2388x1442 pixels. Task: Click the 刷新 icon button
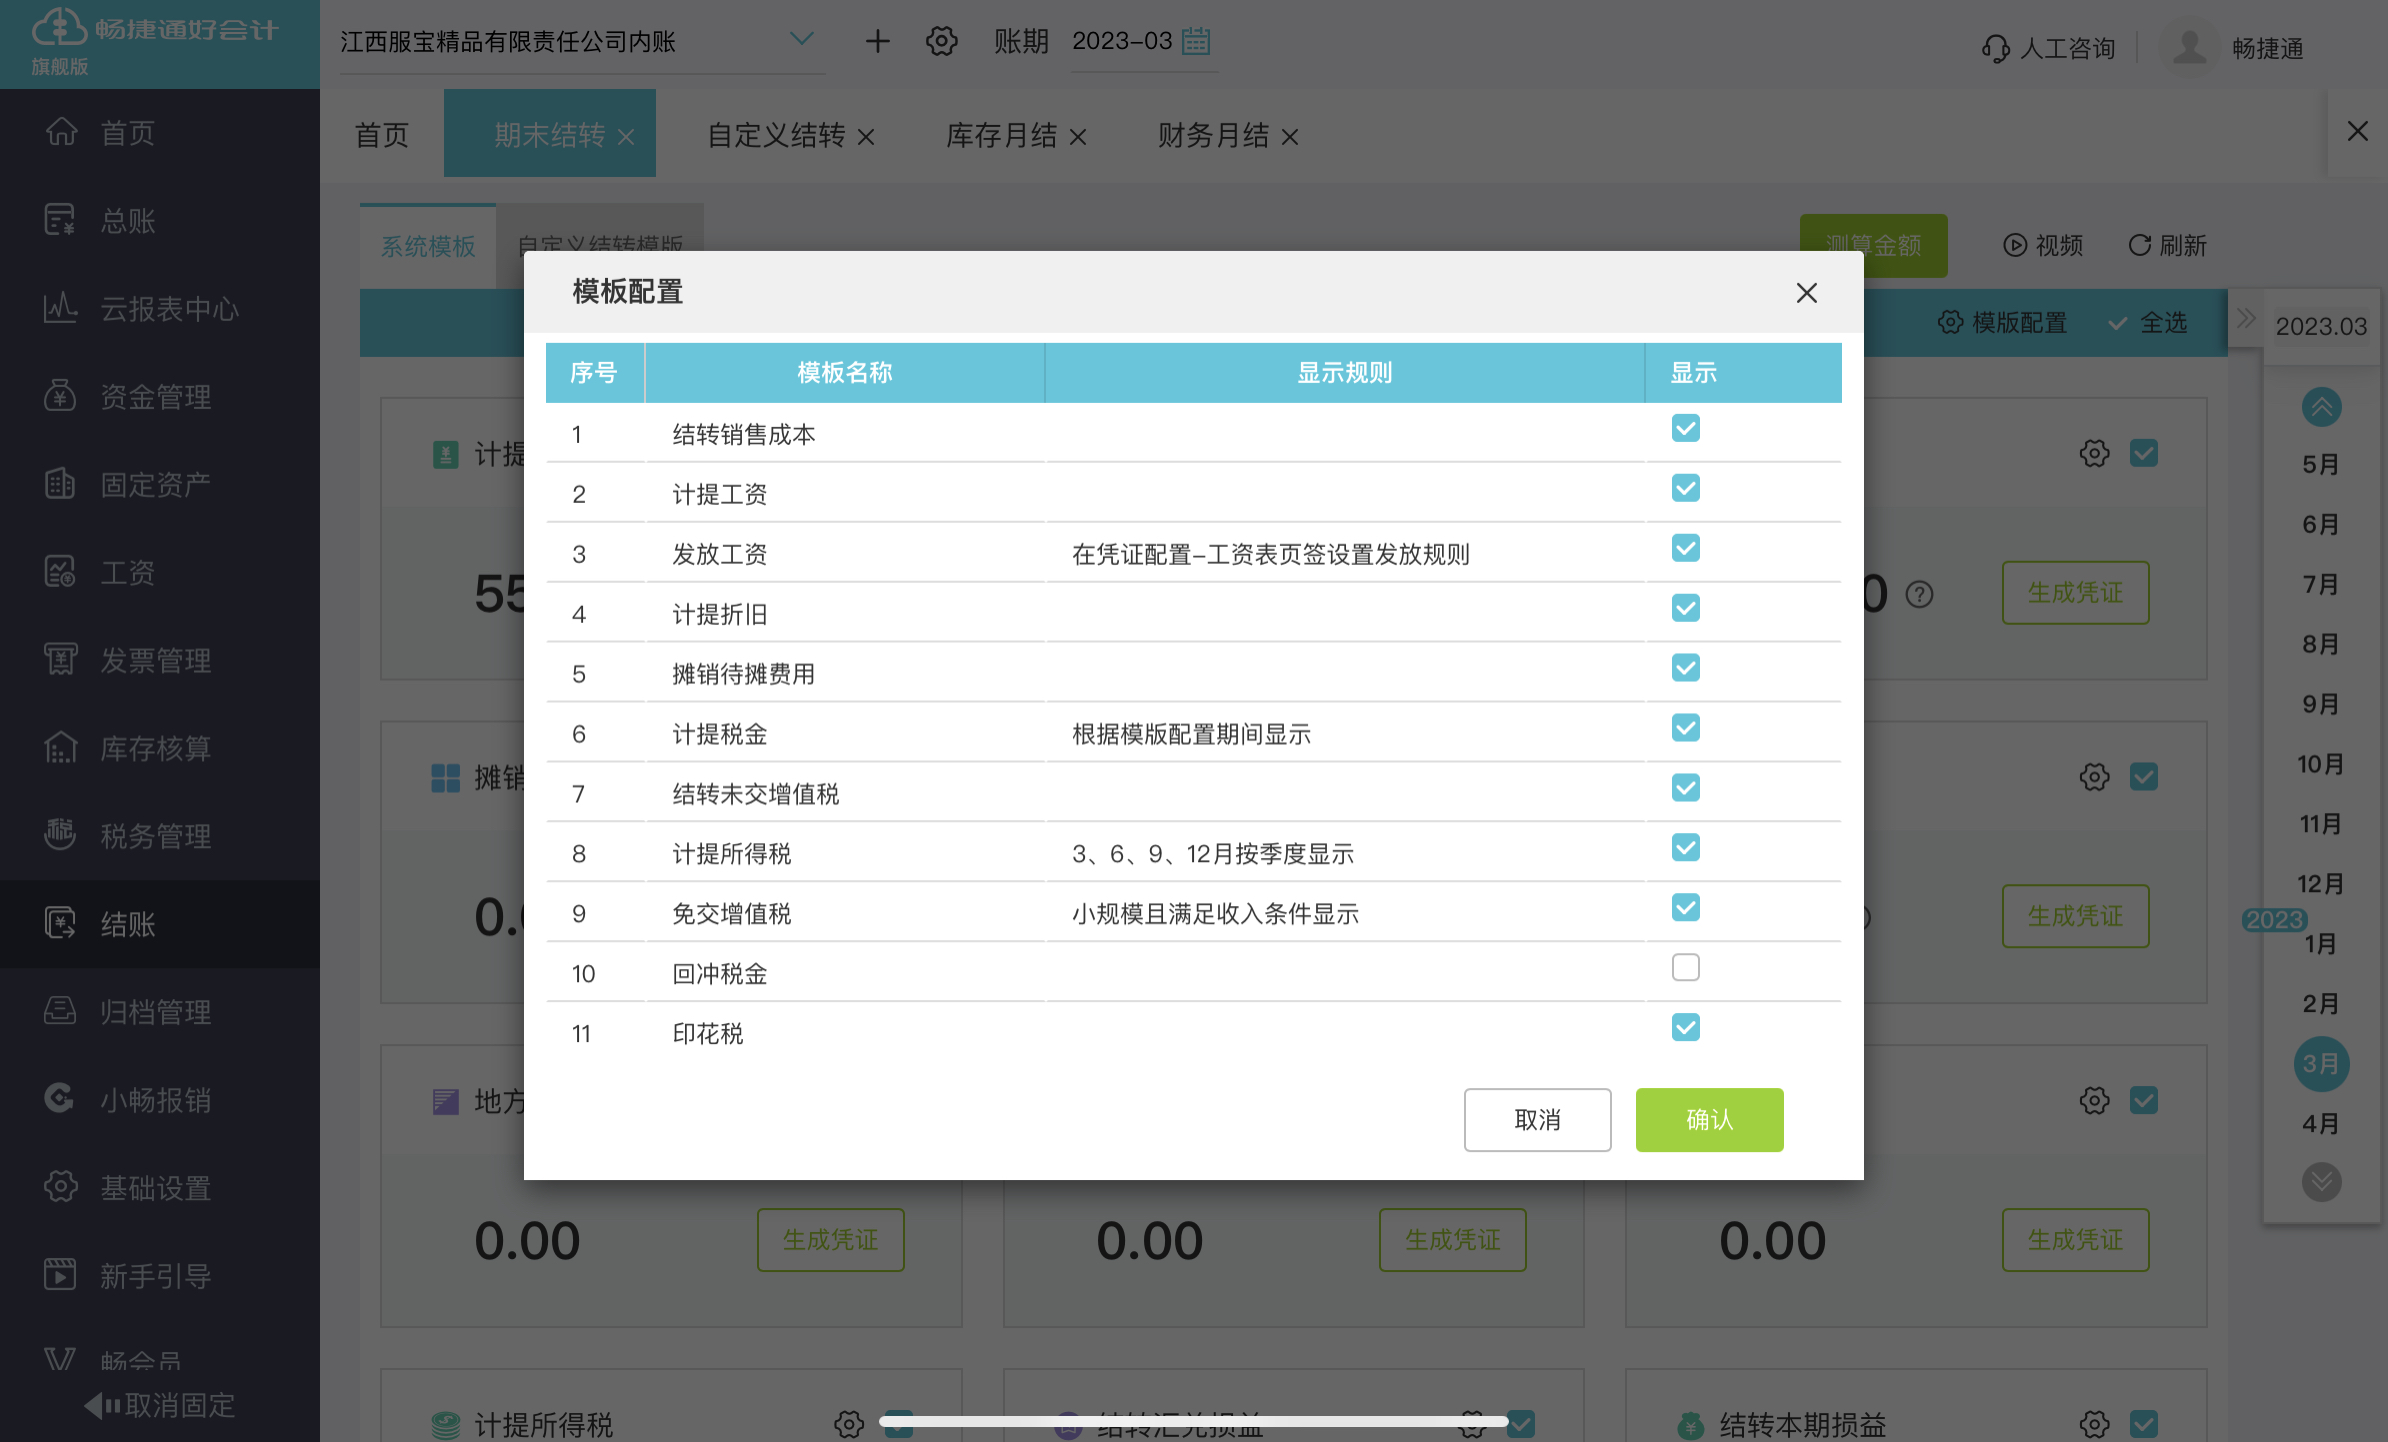[2139, 246]
